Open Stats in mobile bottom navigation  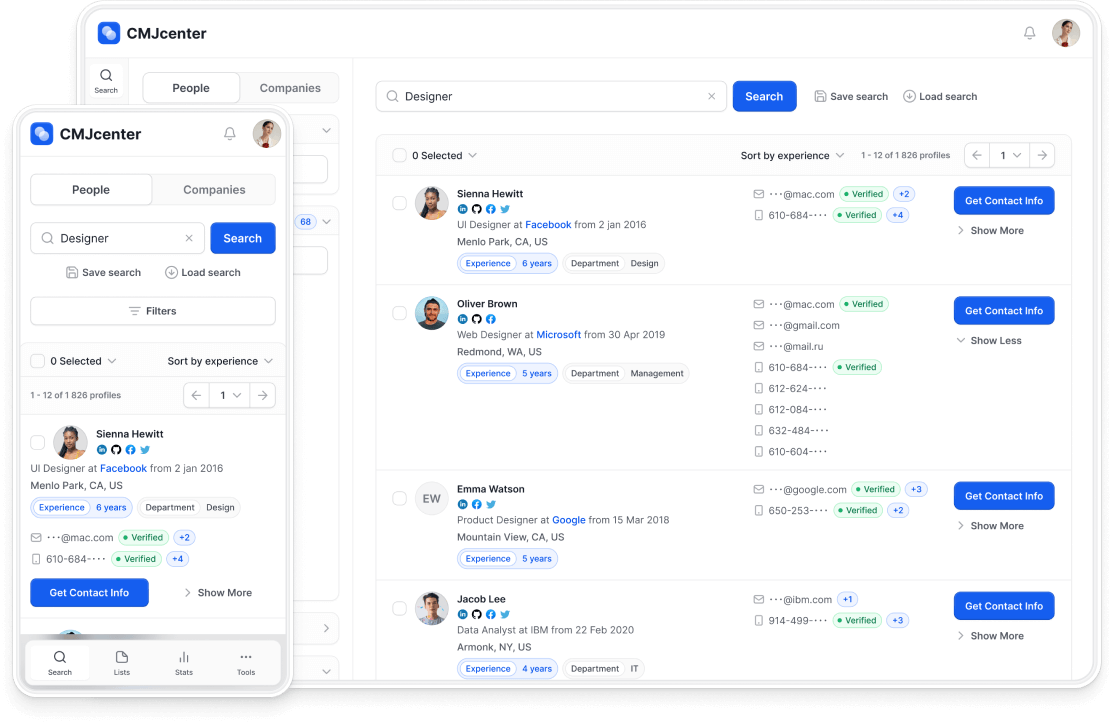[x=184, y=663]
